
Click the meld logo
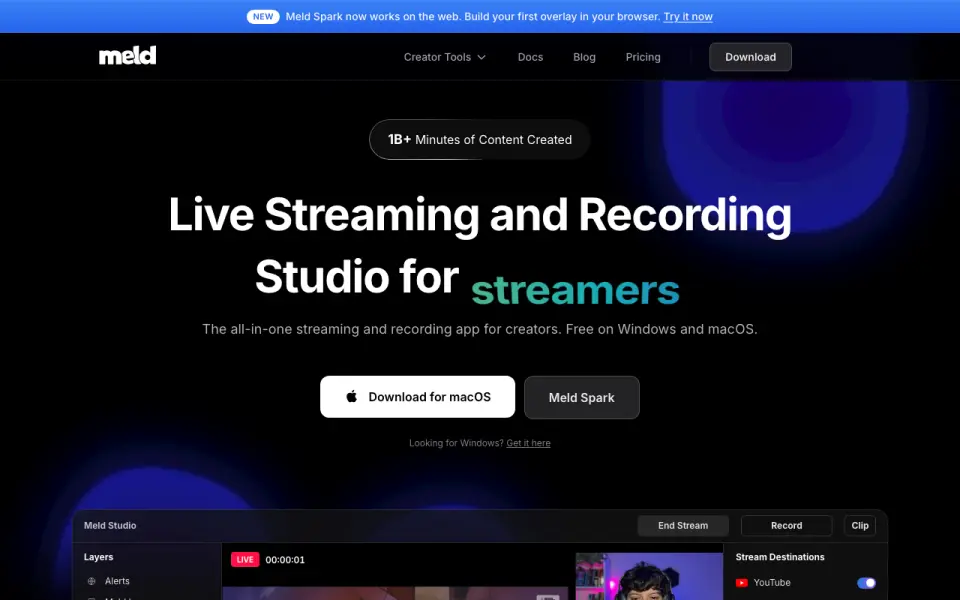point(127,56)
